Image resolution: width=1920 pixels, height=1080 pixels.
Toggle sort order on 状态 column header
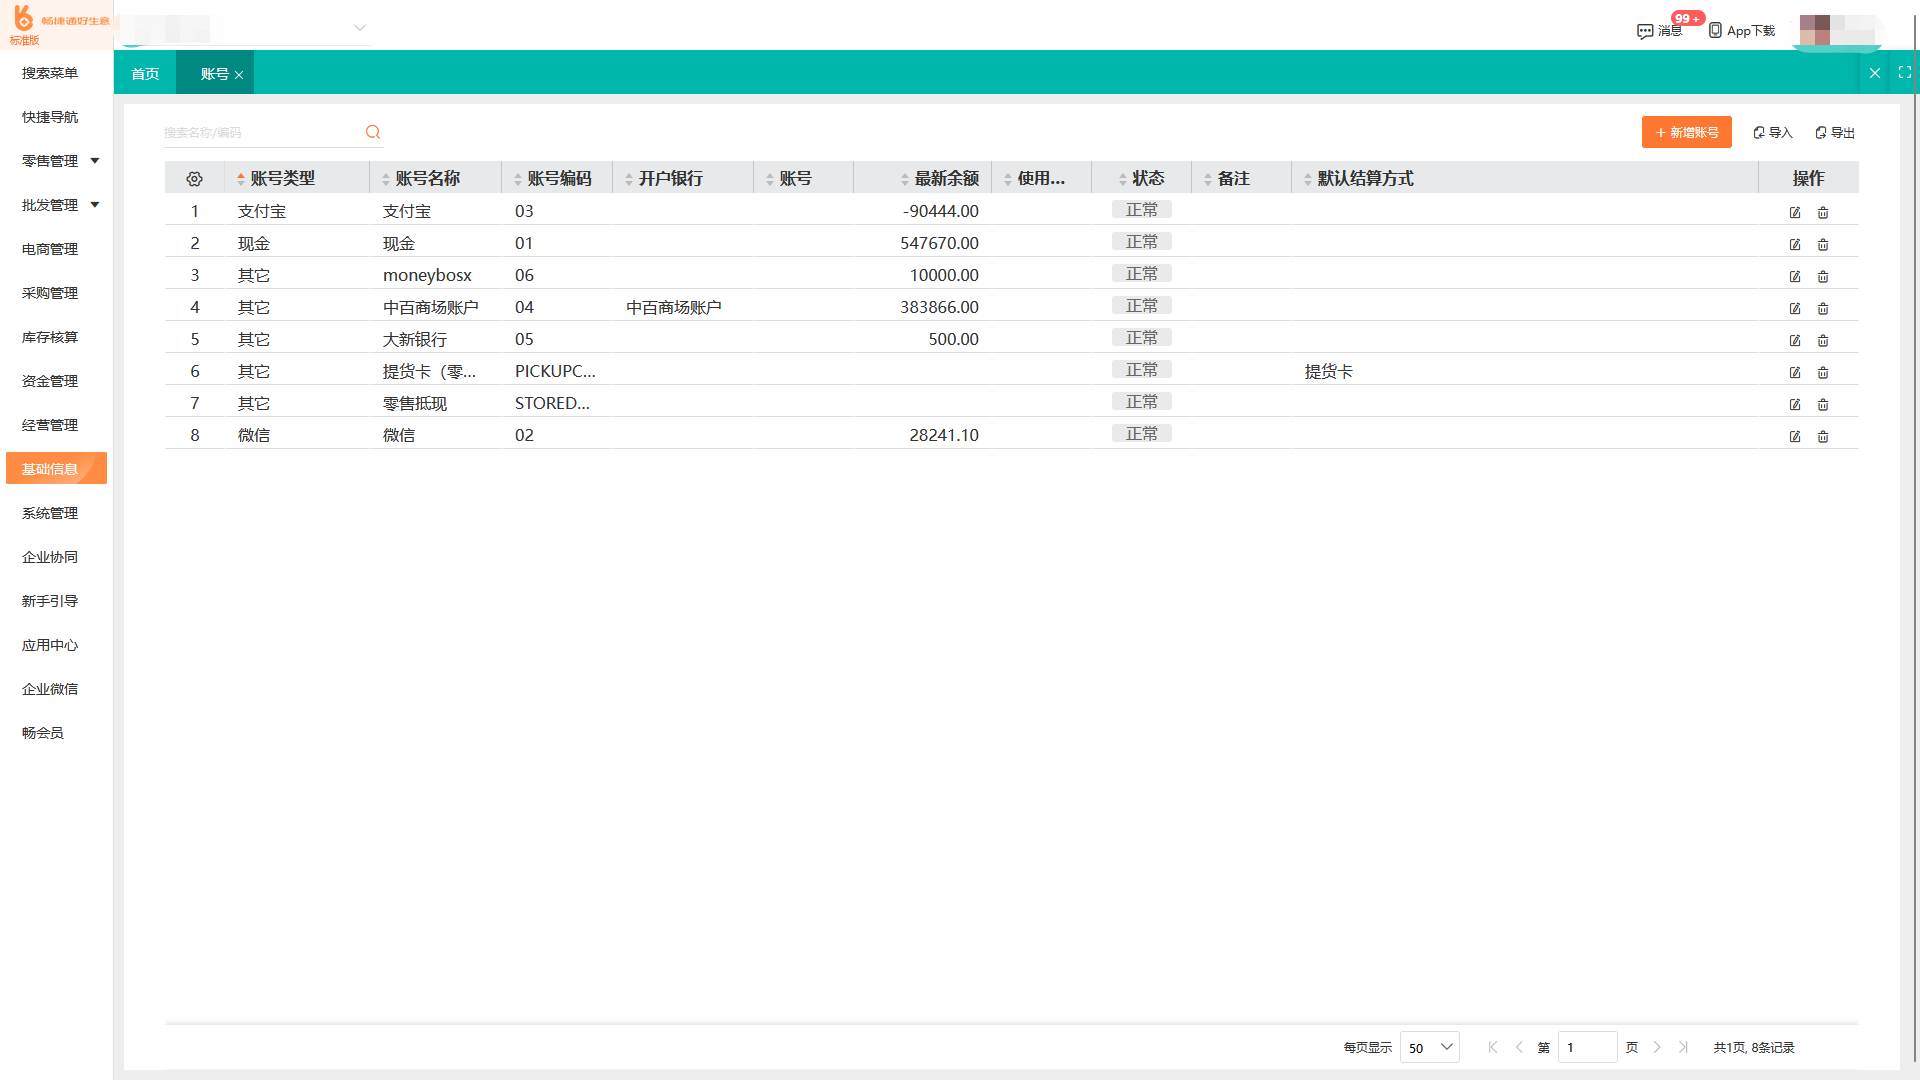tap(1143, 178)
